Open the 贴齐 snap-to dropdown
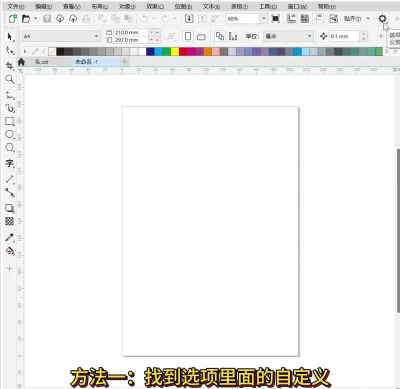 [x=368, y=19]
